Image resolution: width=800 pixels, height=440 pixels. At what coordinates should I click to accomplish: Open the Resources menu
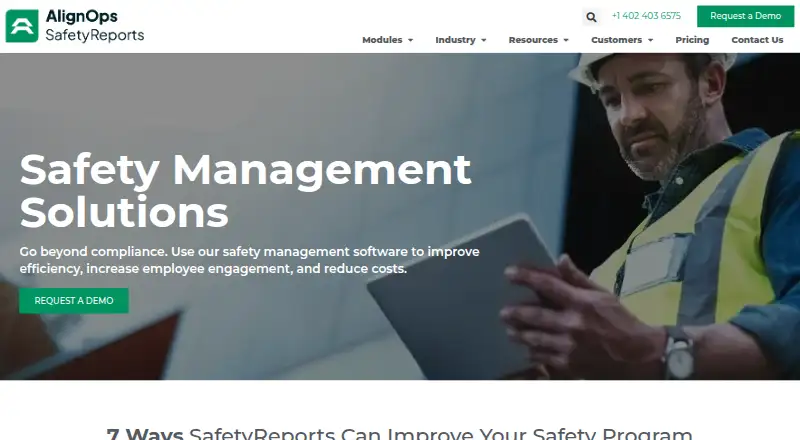(x=533, y=40)
